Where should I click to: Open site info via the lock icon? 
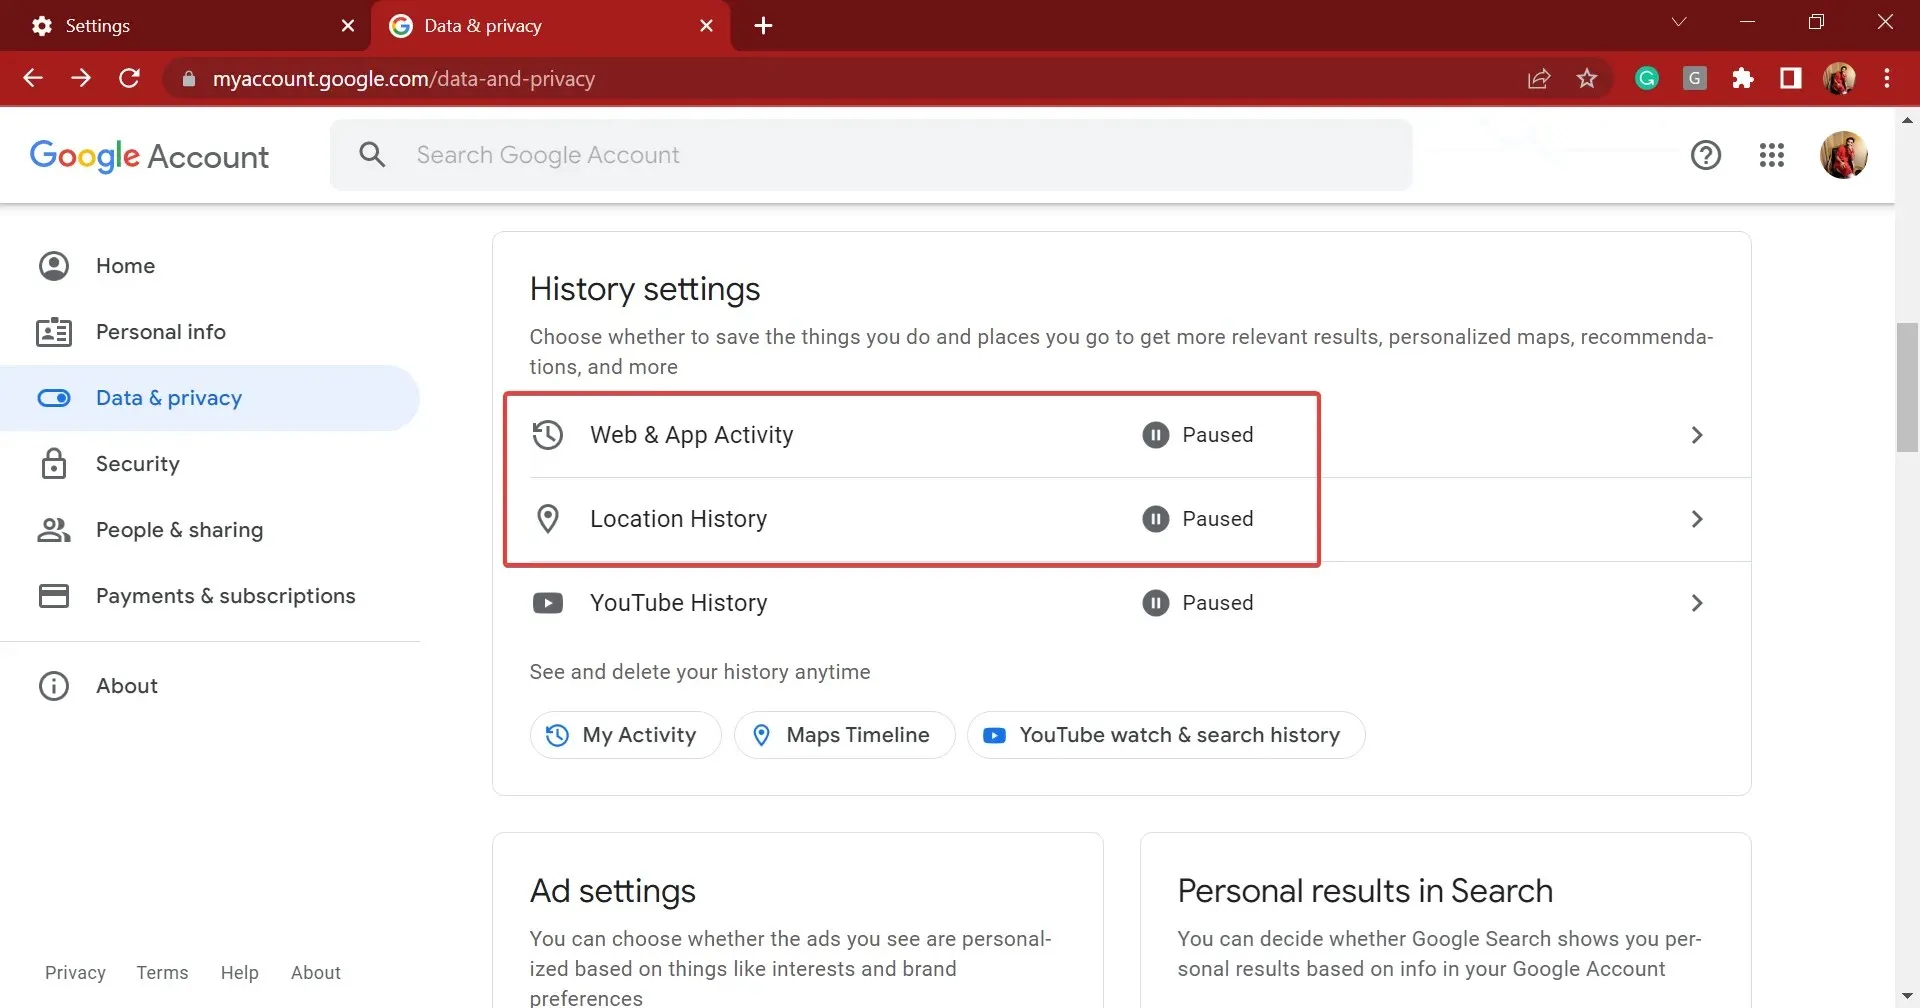tap(188, 79)
